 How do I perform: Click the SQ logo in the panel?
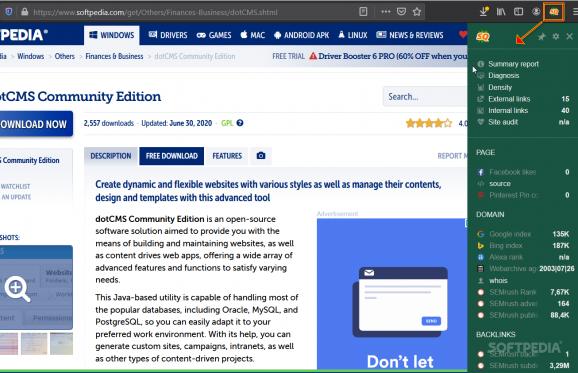[x=483, y=36]
